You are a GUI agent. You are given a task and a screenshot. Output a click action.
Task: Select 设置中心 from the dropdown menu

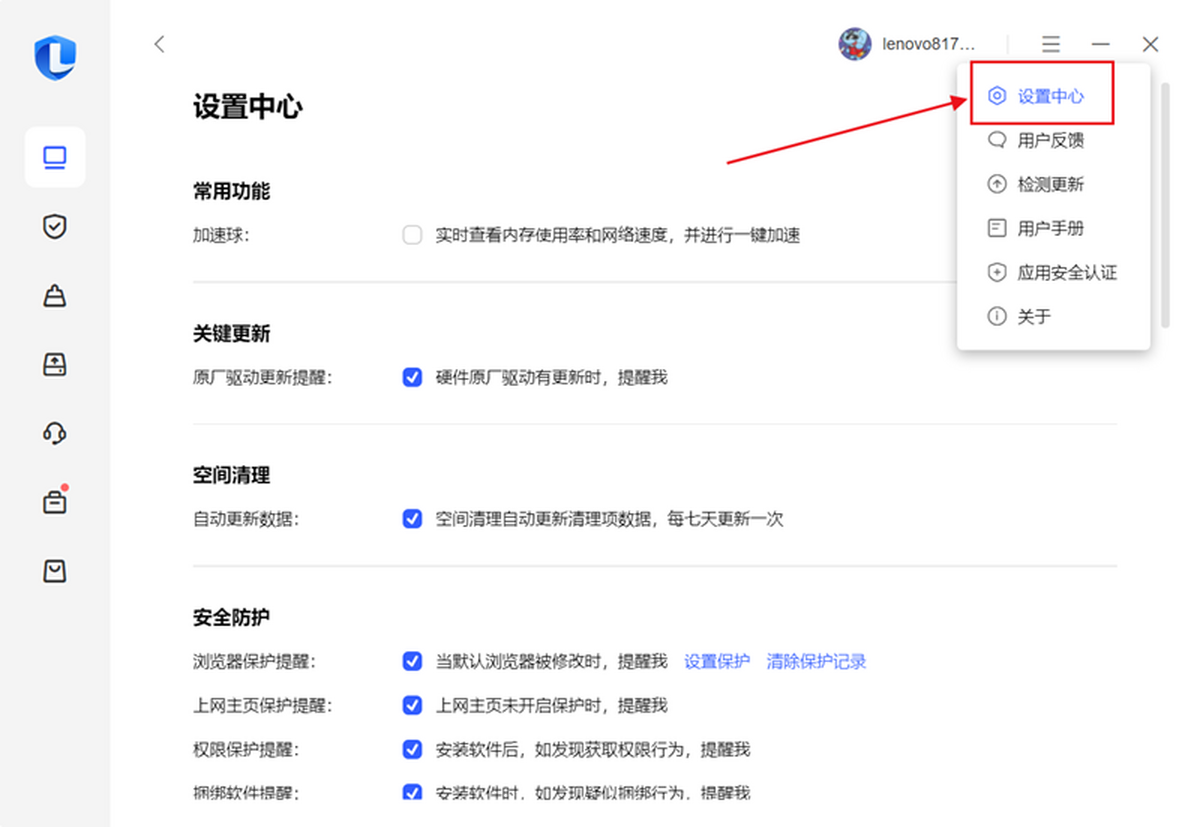coord(1040,96)
